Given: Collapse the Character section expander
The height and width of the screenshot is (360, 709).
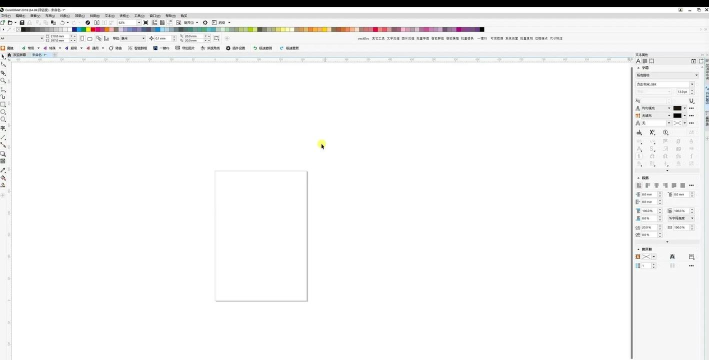Looking at the screenshot, I should click(638, 68).
